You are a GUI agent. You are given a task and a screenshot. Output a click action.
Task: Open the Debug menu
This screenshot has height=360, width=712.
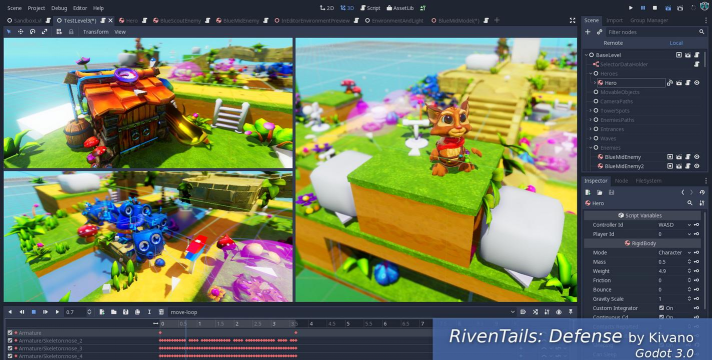coord(59,8)
